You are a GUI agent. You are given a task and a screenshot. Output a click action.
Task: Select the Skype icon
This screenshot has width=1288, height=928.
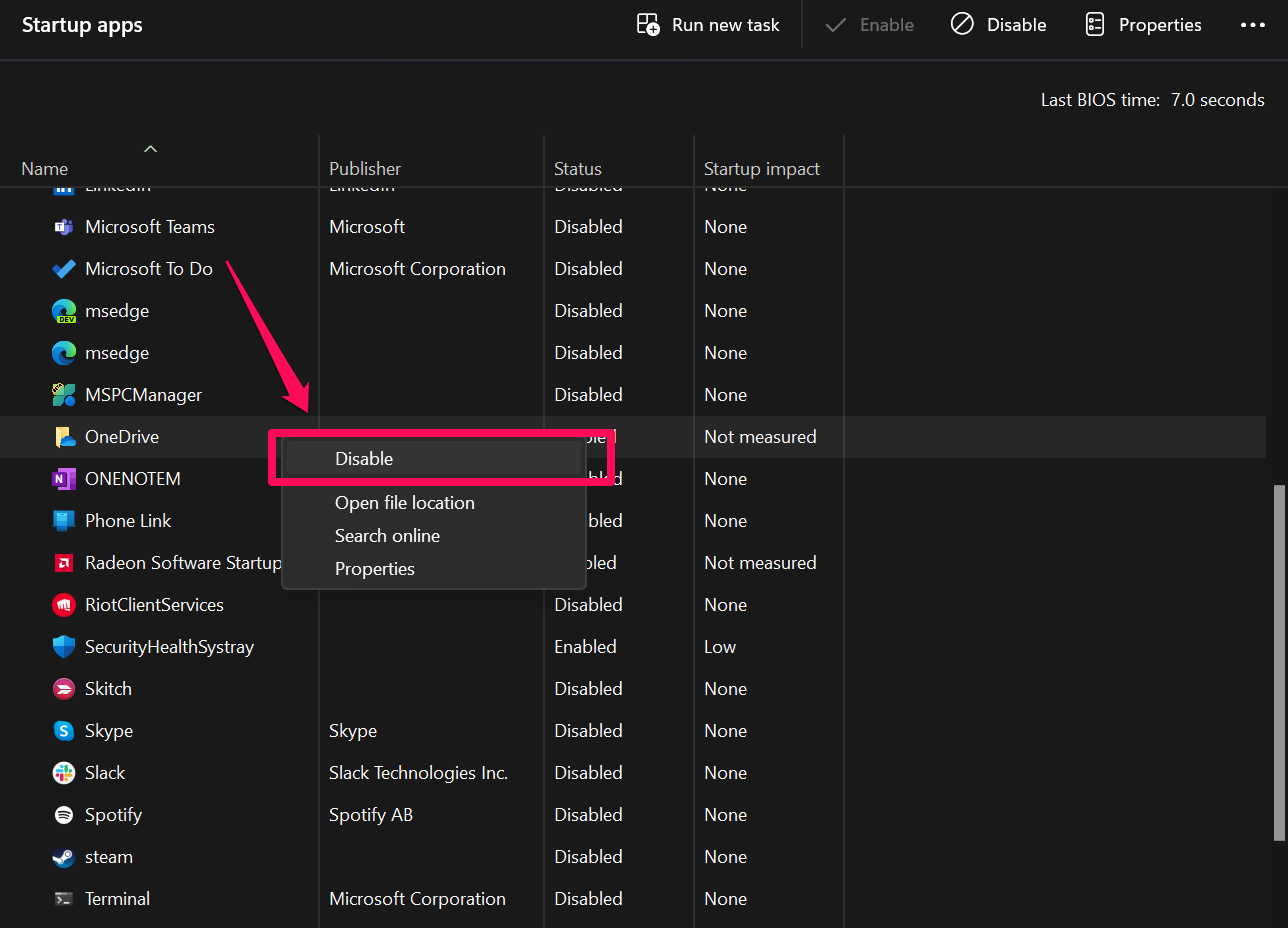(x=63, y=731)
